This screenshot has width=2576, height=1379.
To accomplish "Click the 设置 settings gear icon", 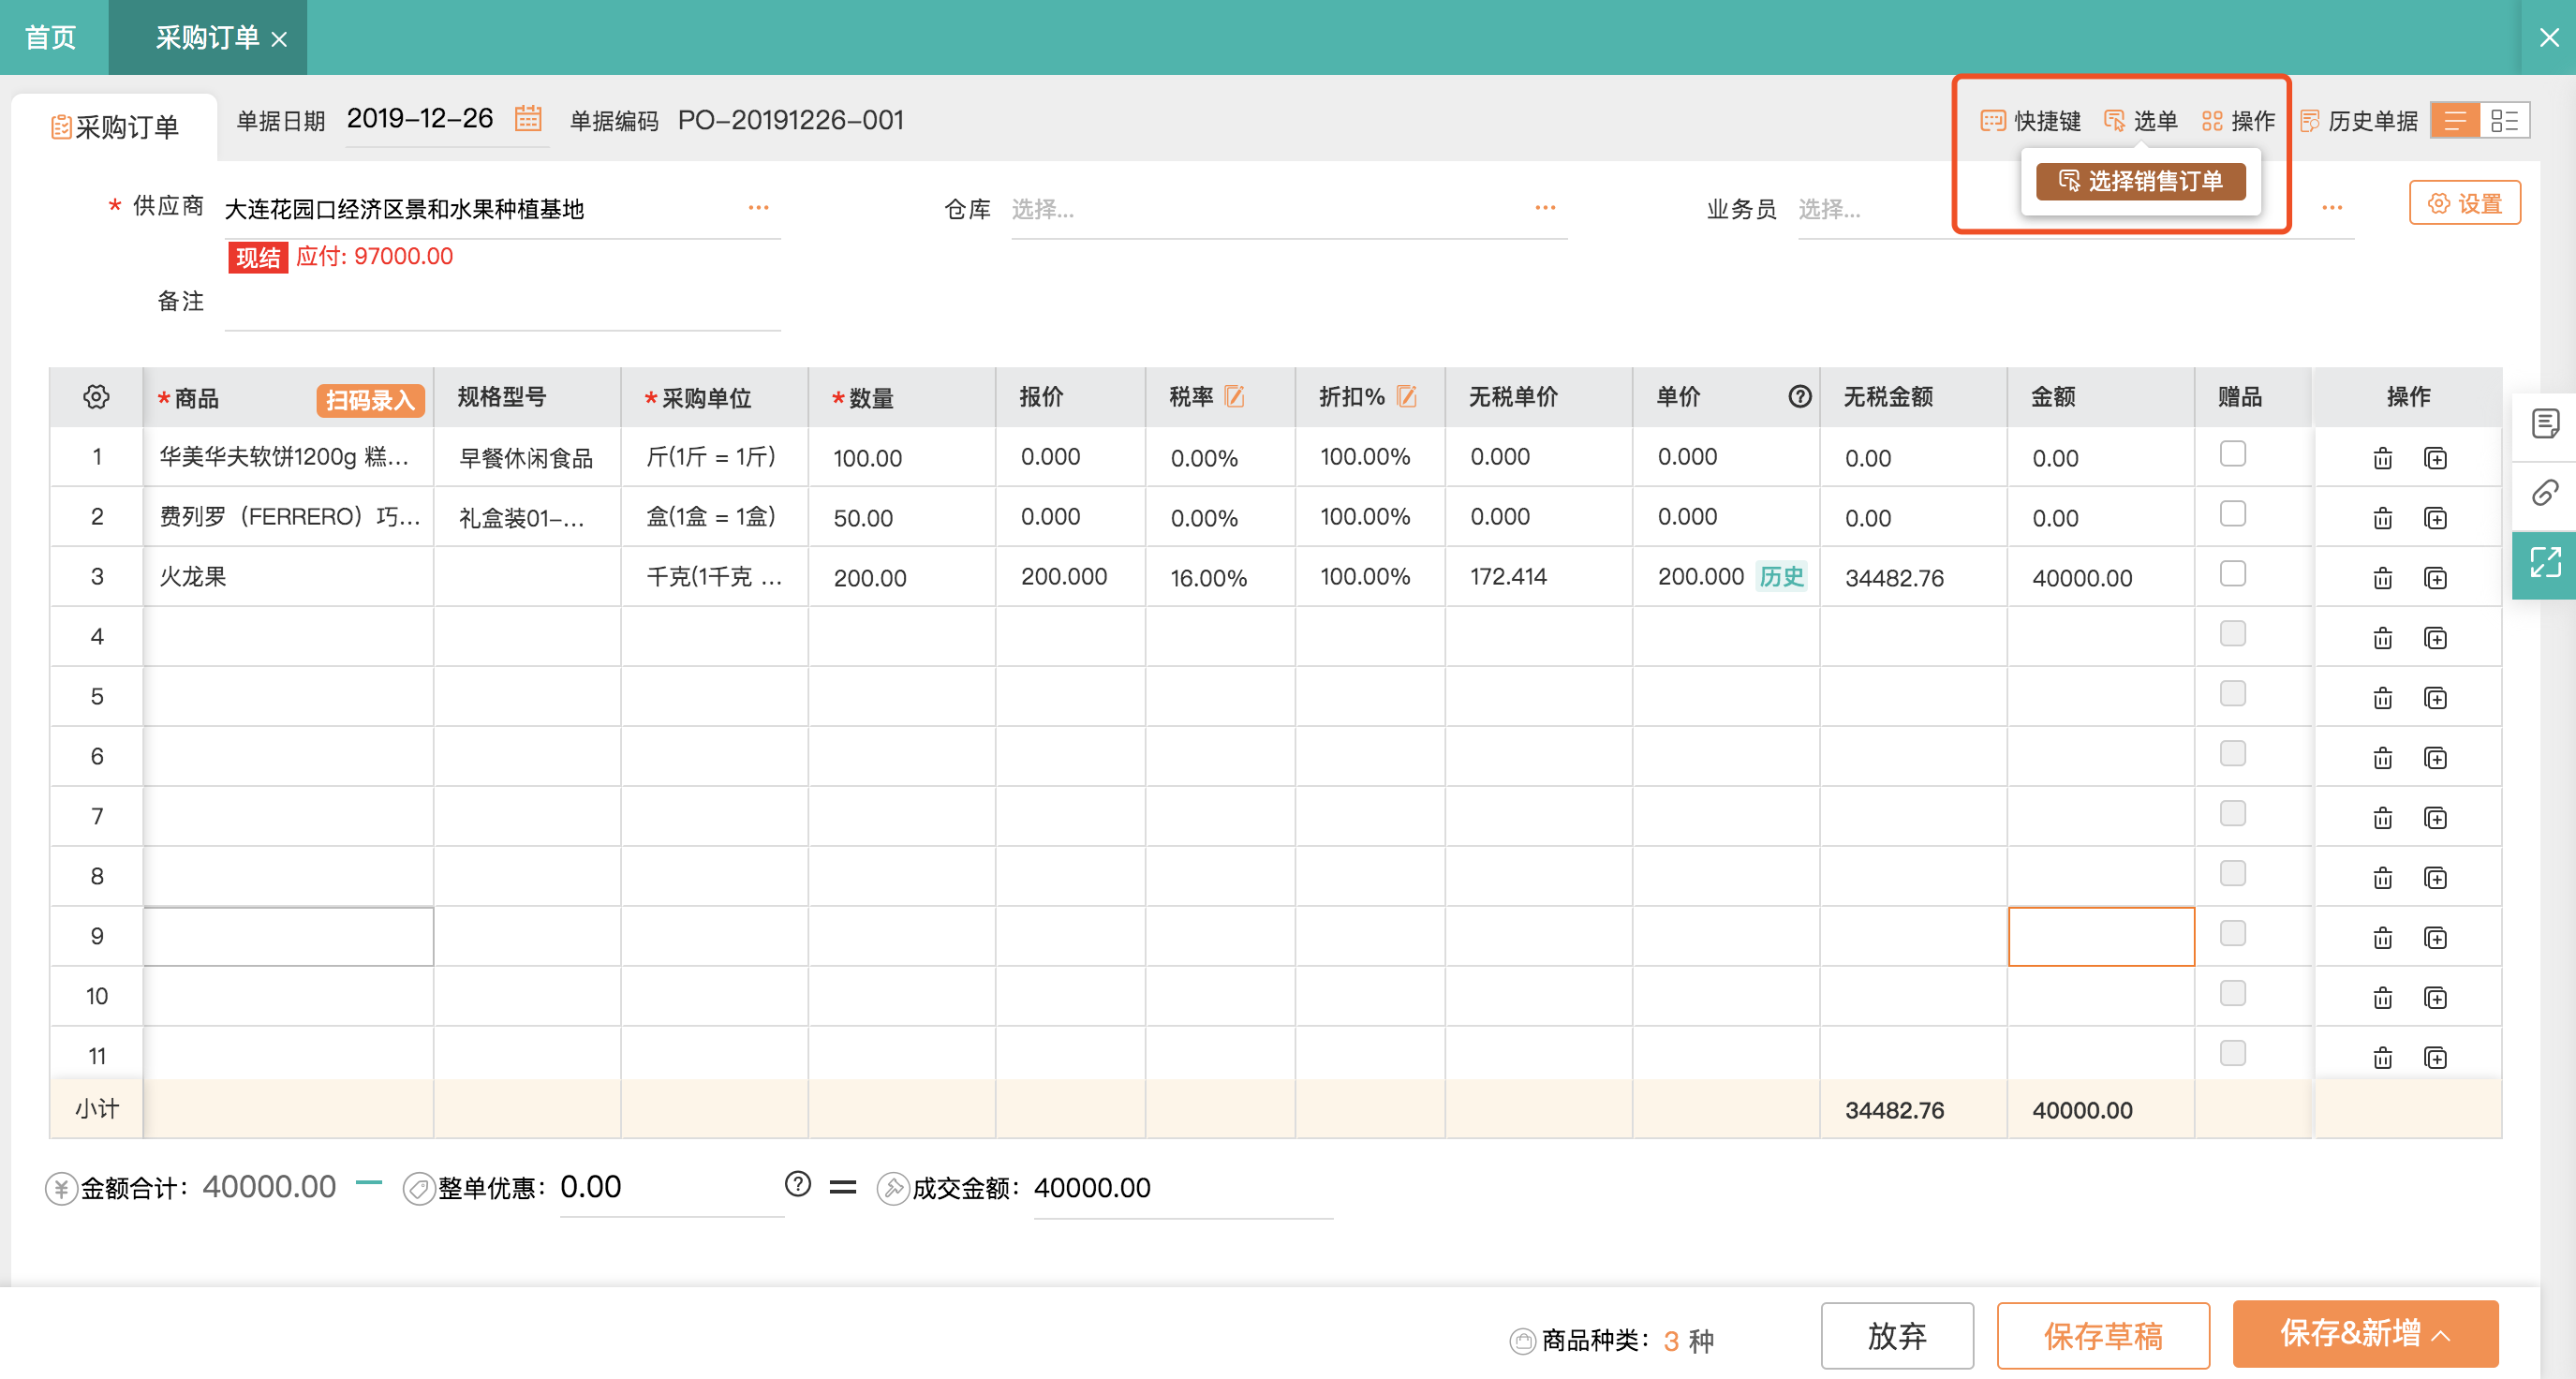I will [2464, 208].
